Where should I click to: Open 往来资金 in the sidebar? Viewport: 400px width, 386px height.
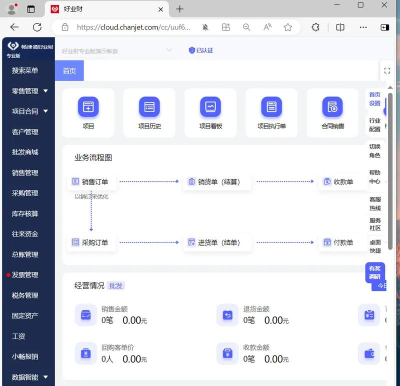coord(25,234)
